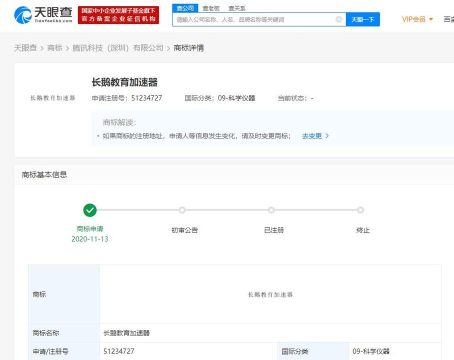Select the 初审公告 progress step circle

tap(182, 210)
